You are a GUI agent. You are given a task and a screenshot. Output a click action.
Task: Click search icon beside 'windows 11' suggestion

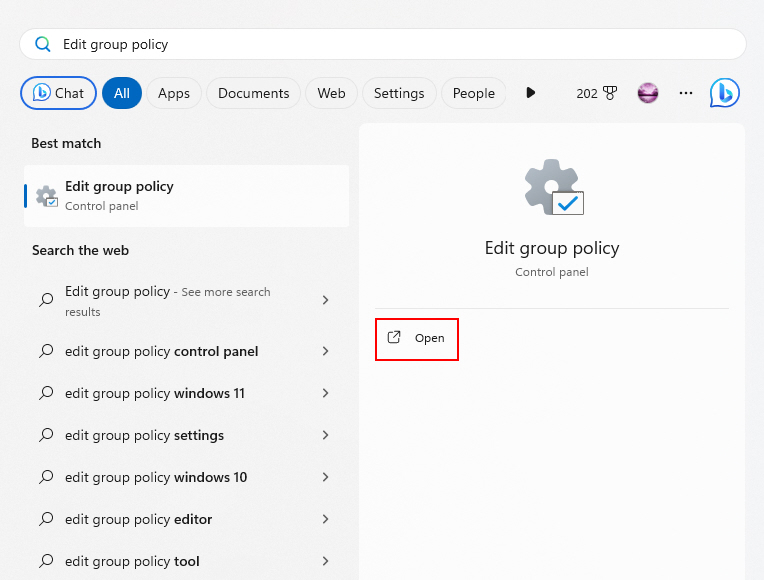(x=46, y=393)
